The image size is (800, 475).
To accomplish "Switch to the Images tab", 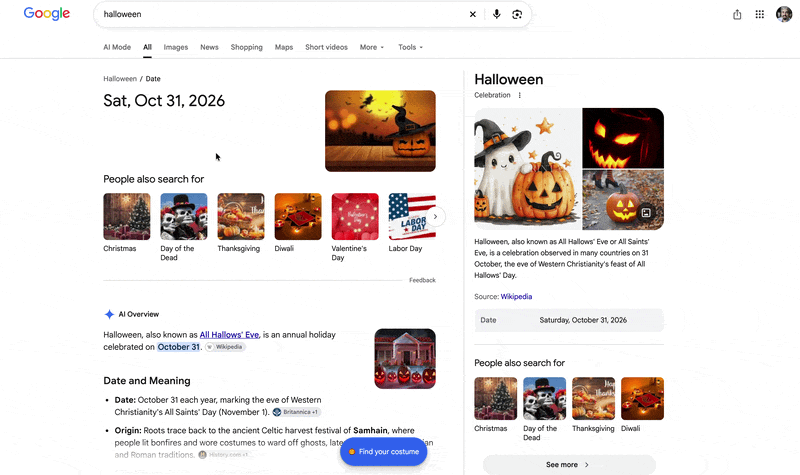I will coord(176,47).
